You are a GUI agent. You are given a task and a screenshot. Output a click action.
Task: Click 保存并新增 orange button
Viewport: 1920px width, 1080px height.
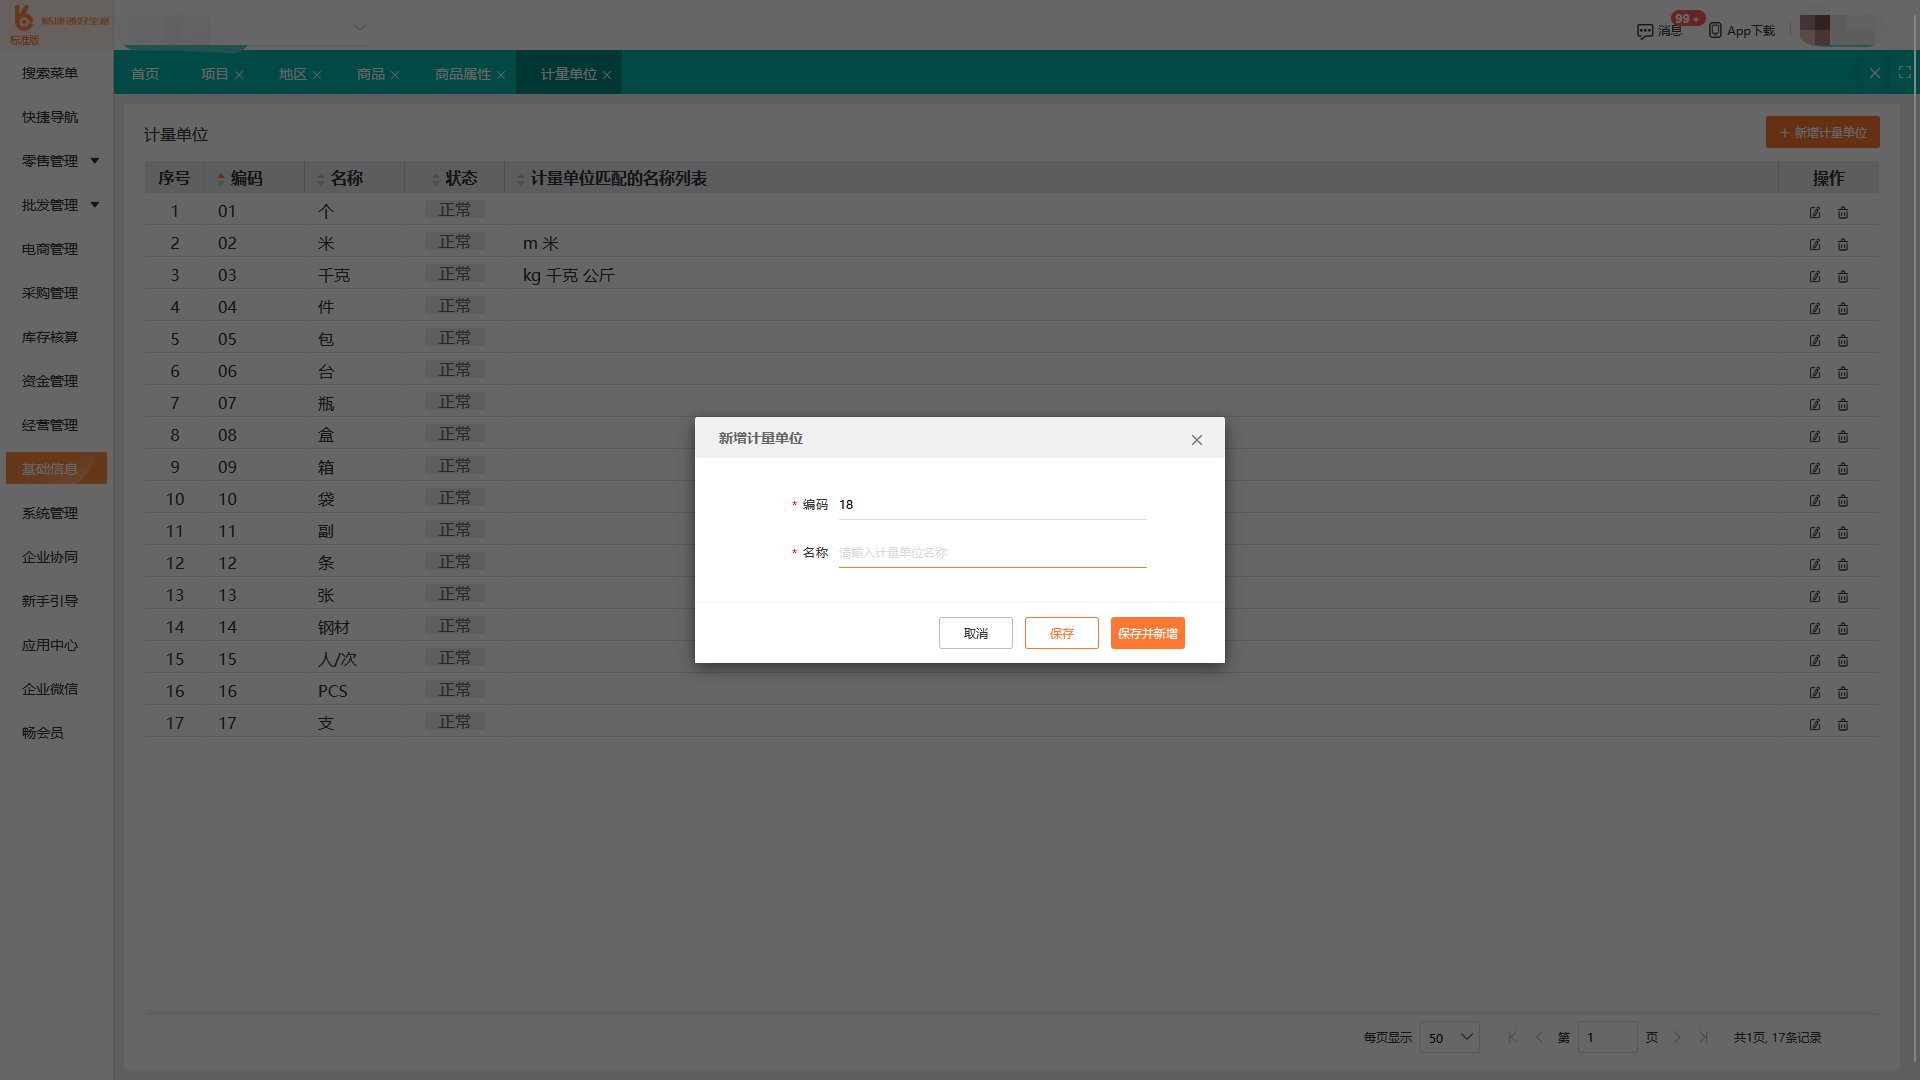(x=1147, y=633)
